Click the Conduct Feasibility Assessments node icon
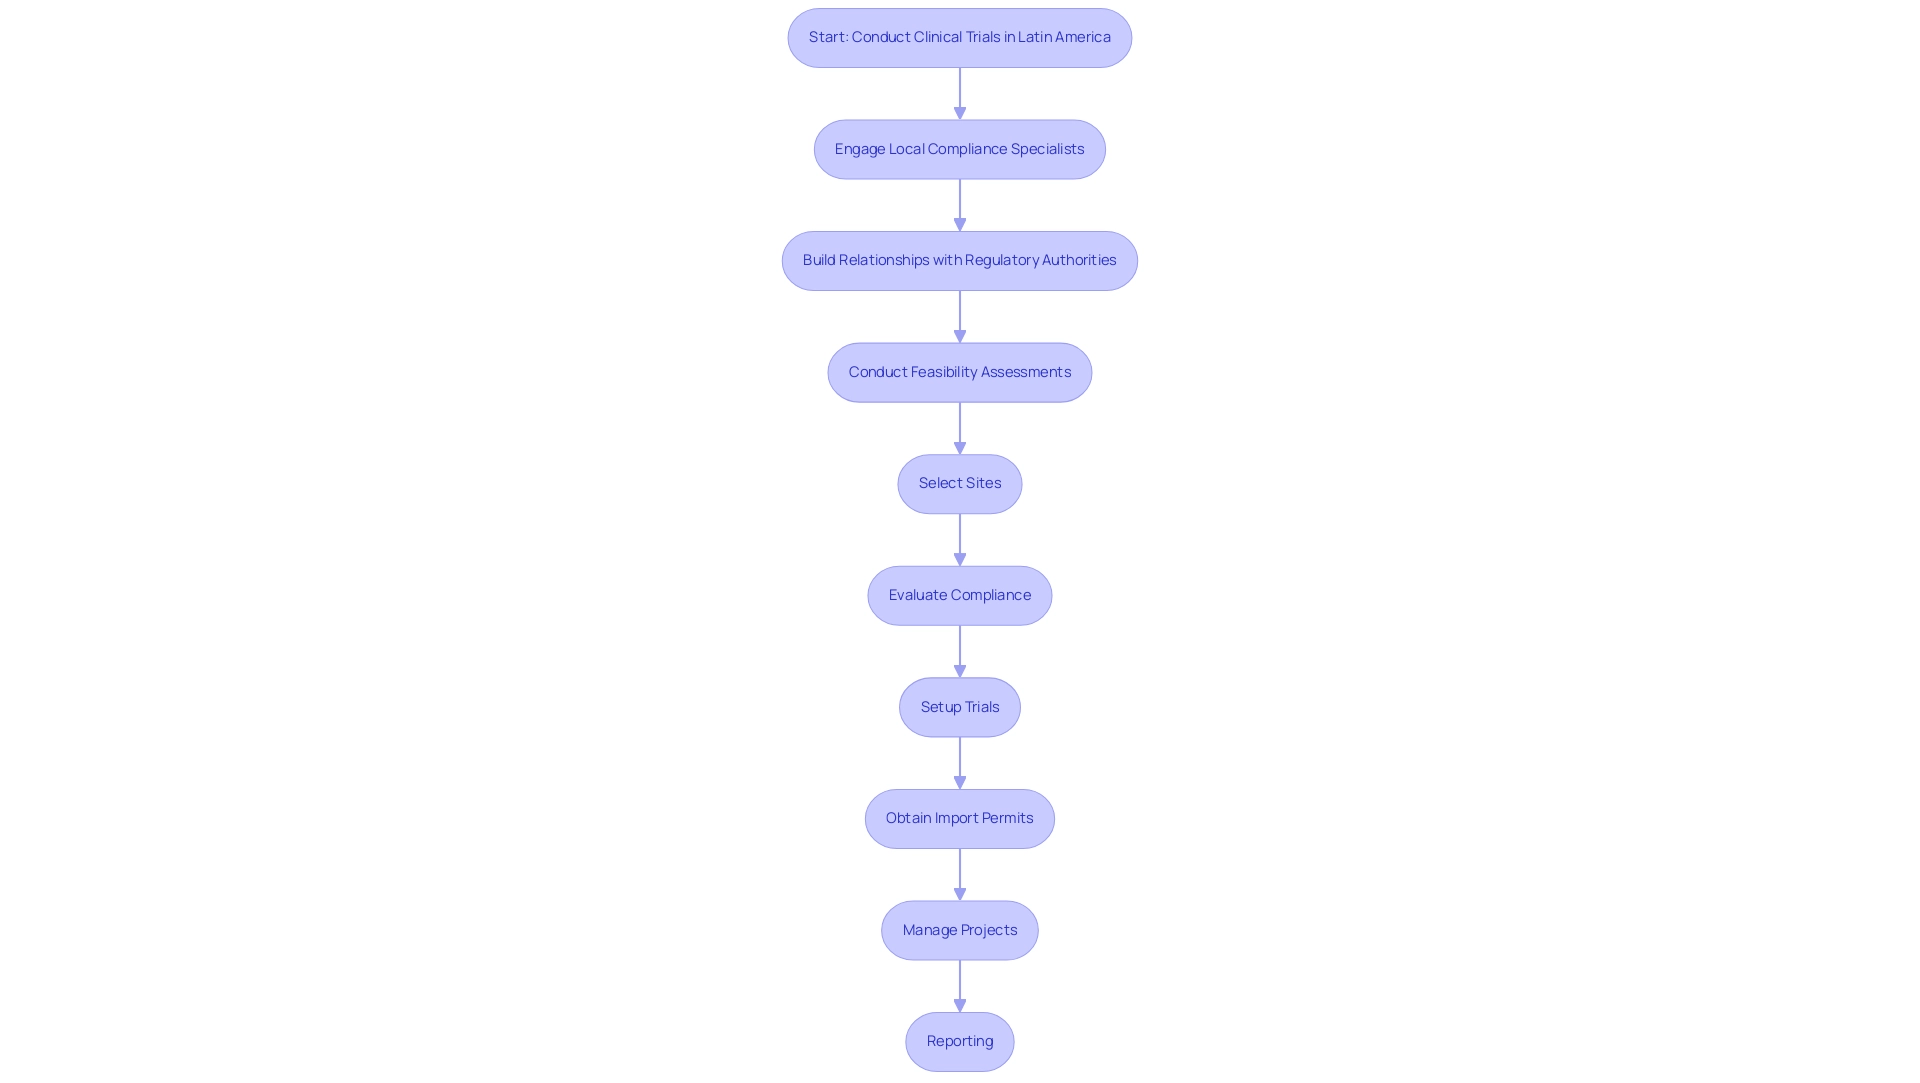This screenshot has height=1083, width=1920. pyautogui.click(x=960, y=371)
